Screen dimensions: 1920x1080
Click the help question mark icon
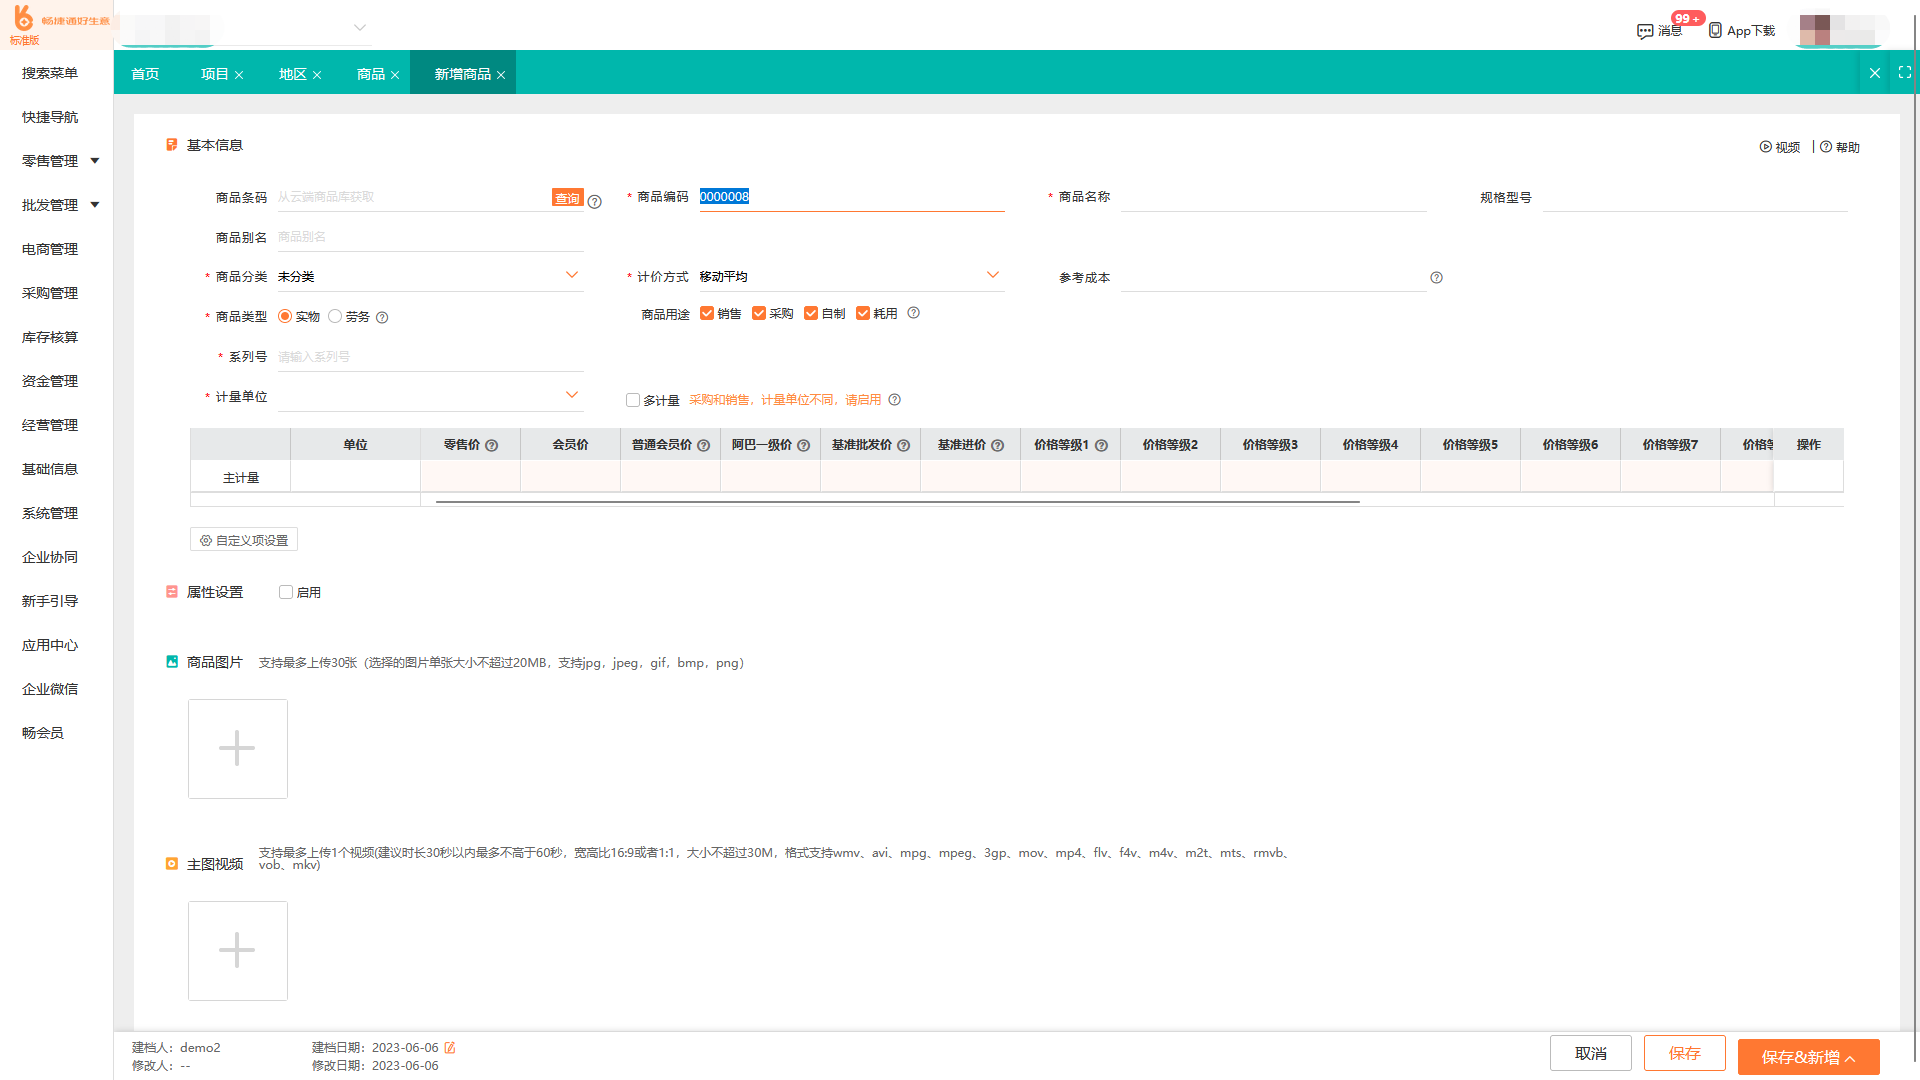tap(1825, 146)
